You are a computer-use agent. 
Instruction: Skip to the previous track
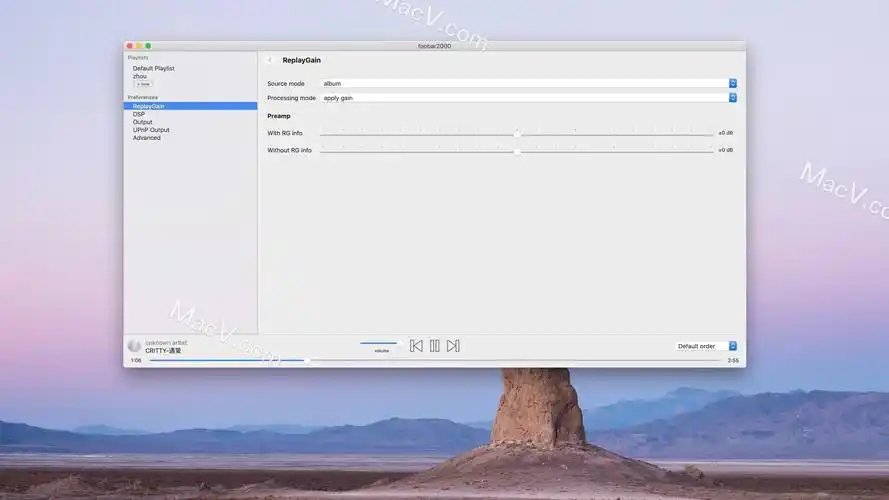click(x=416, y=346)
